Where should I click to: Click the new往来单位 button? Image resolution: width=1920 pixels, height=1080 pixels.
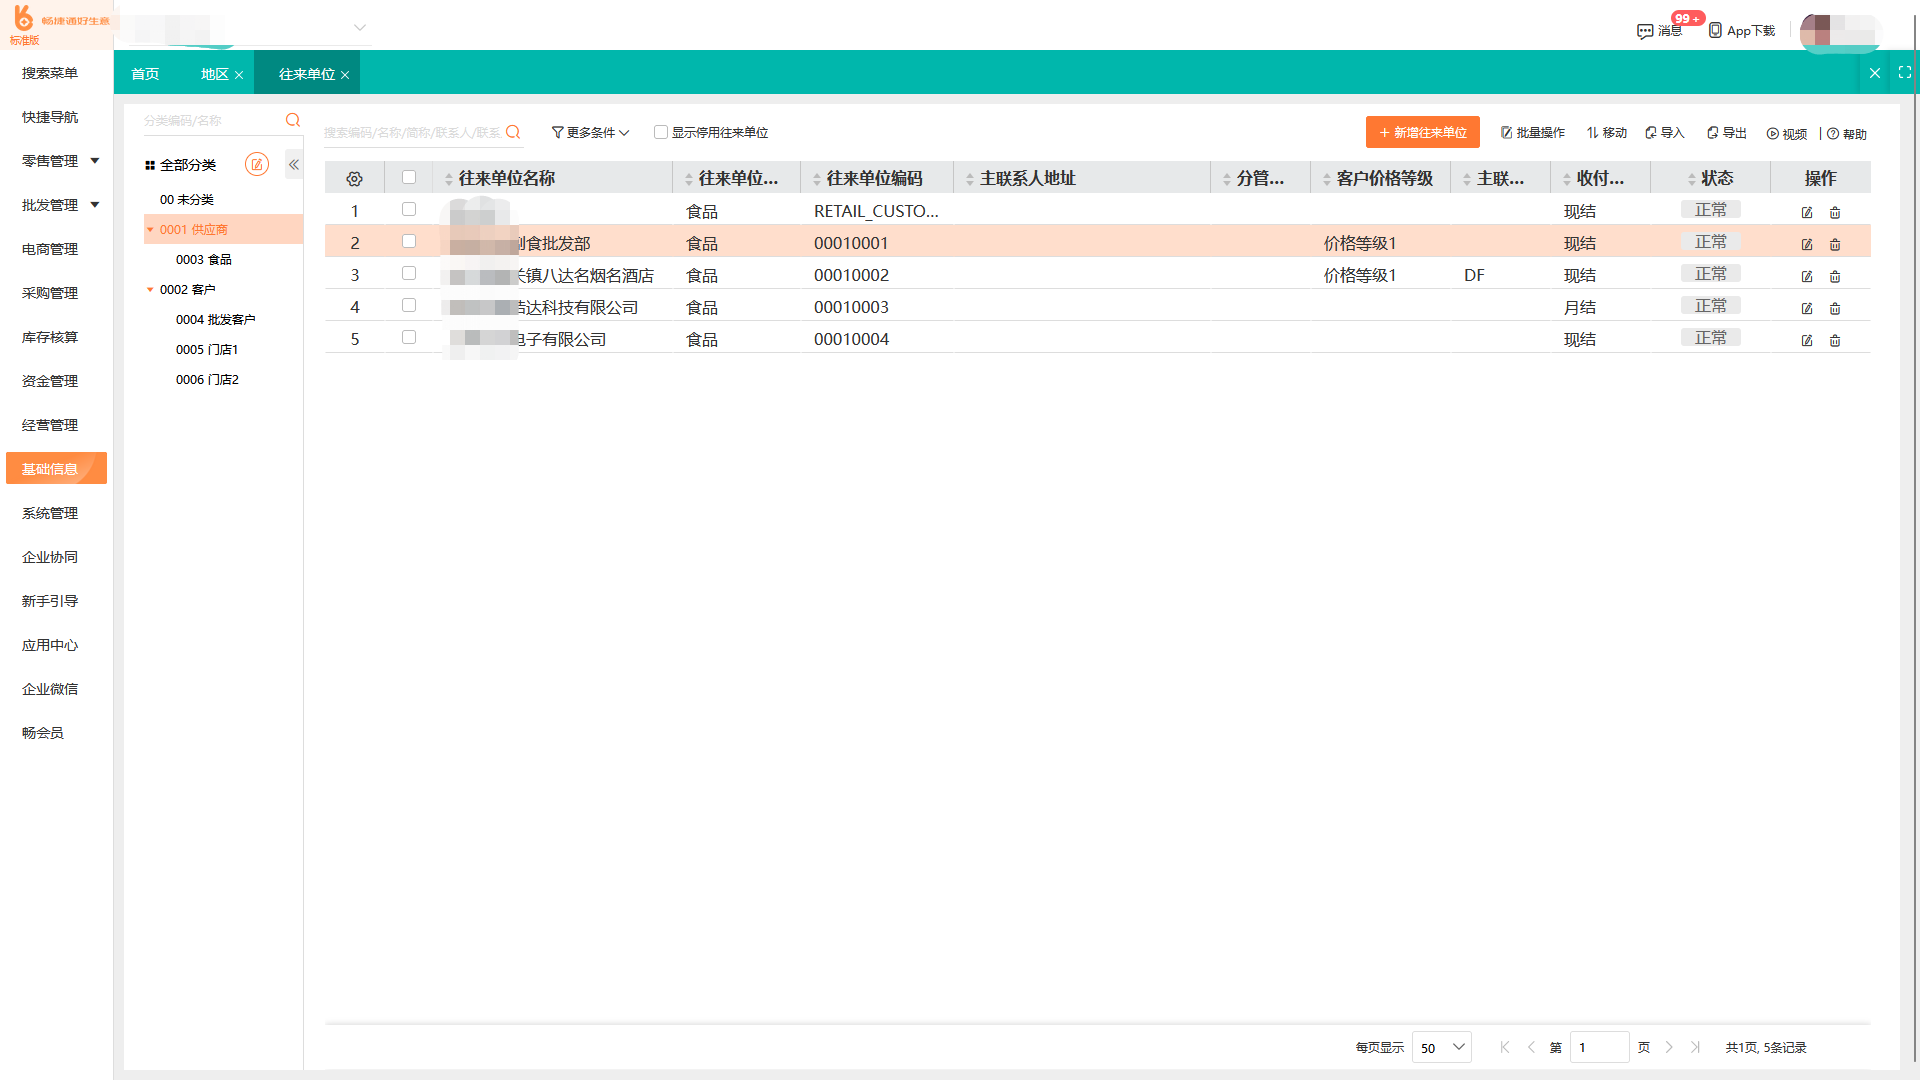tap(1424, 131)
